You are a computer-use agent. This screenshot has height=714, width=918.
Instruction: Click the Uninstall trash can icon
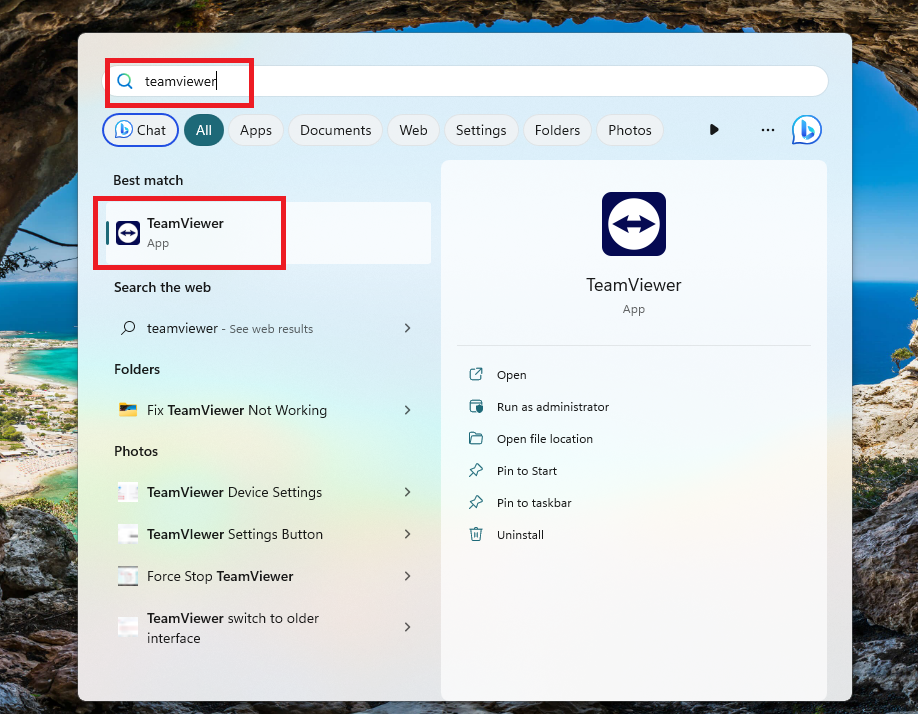476,534
